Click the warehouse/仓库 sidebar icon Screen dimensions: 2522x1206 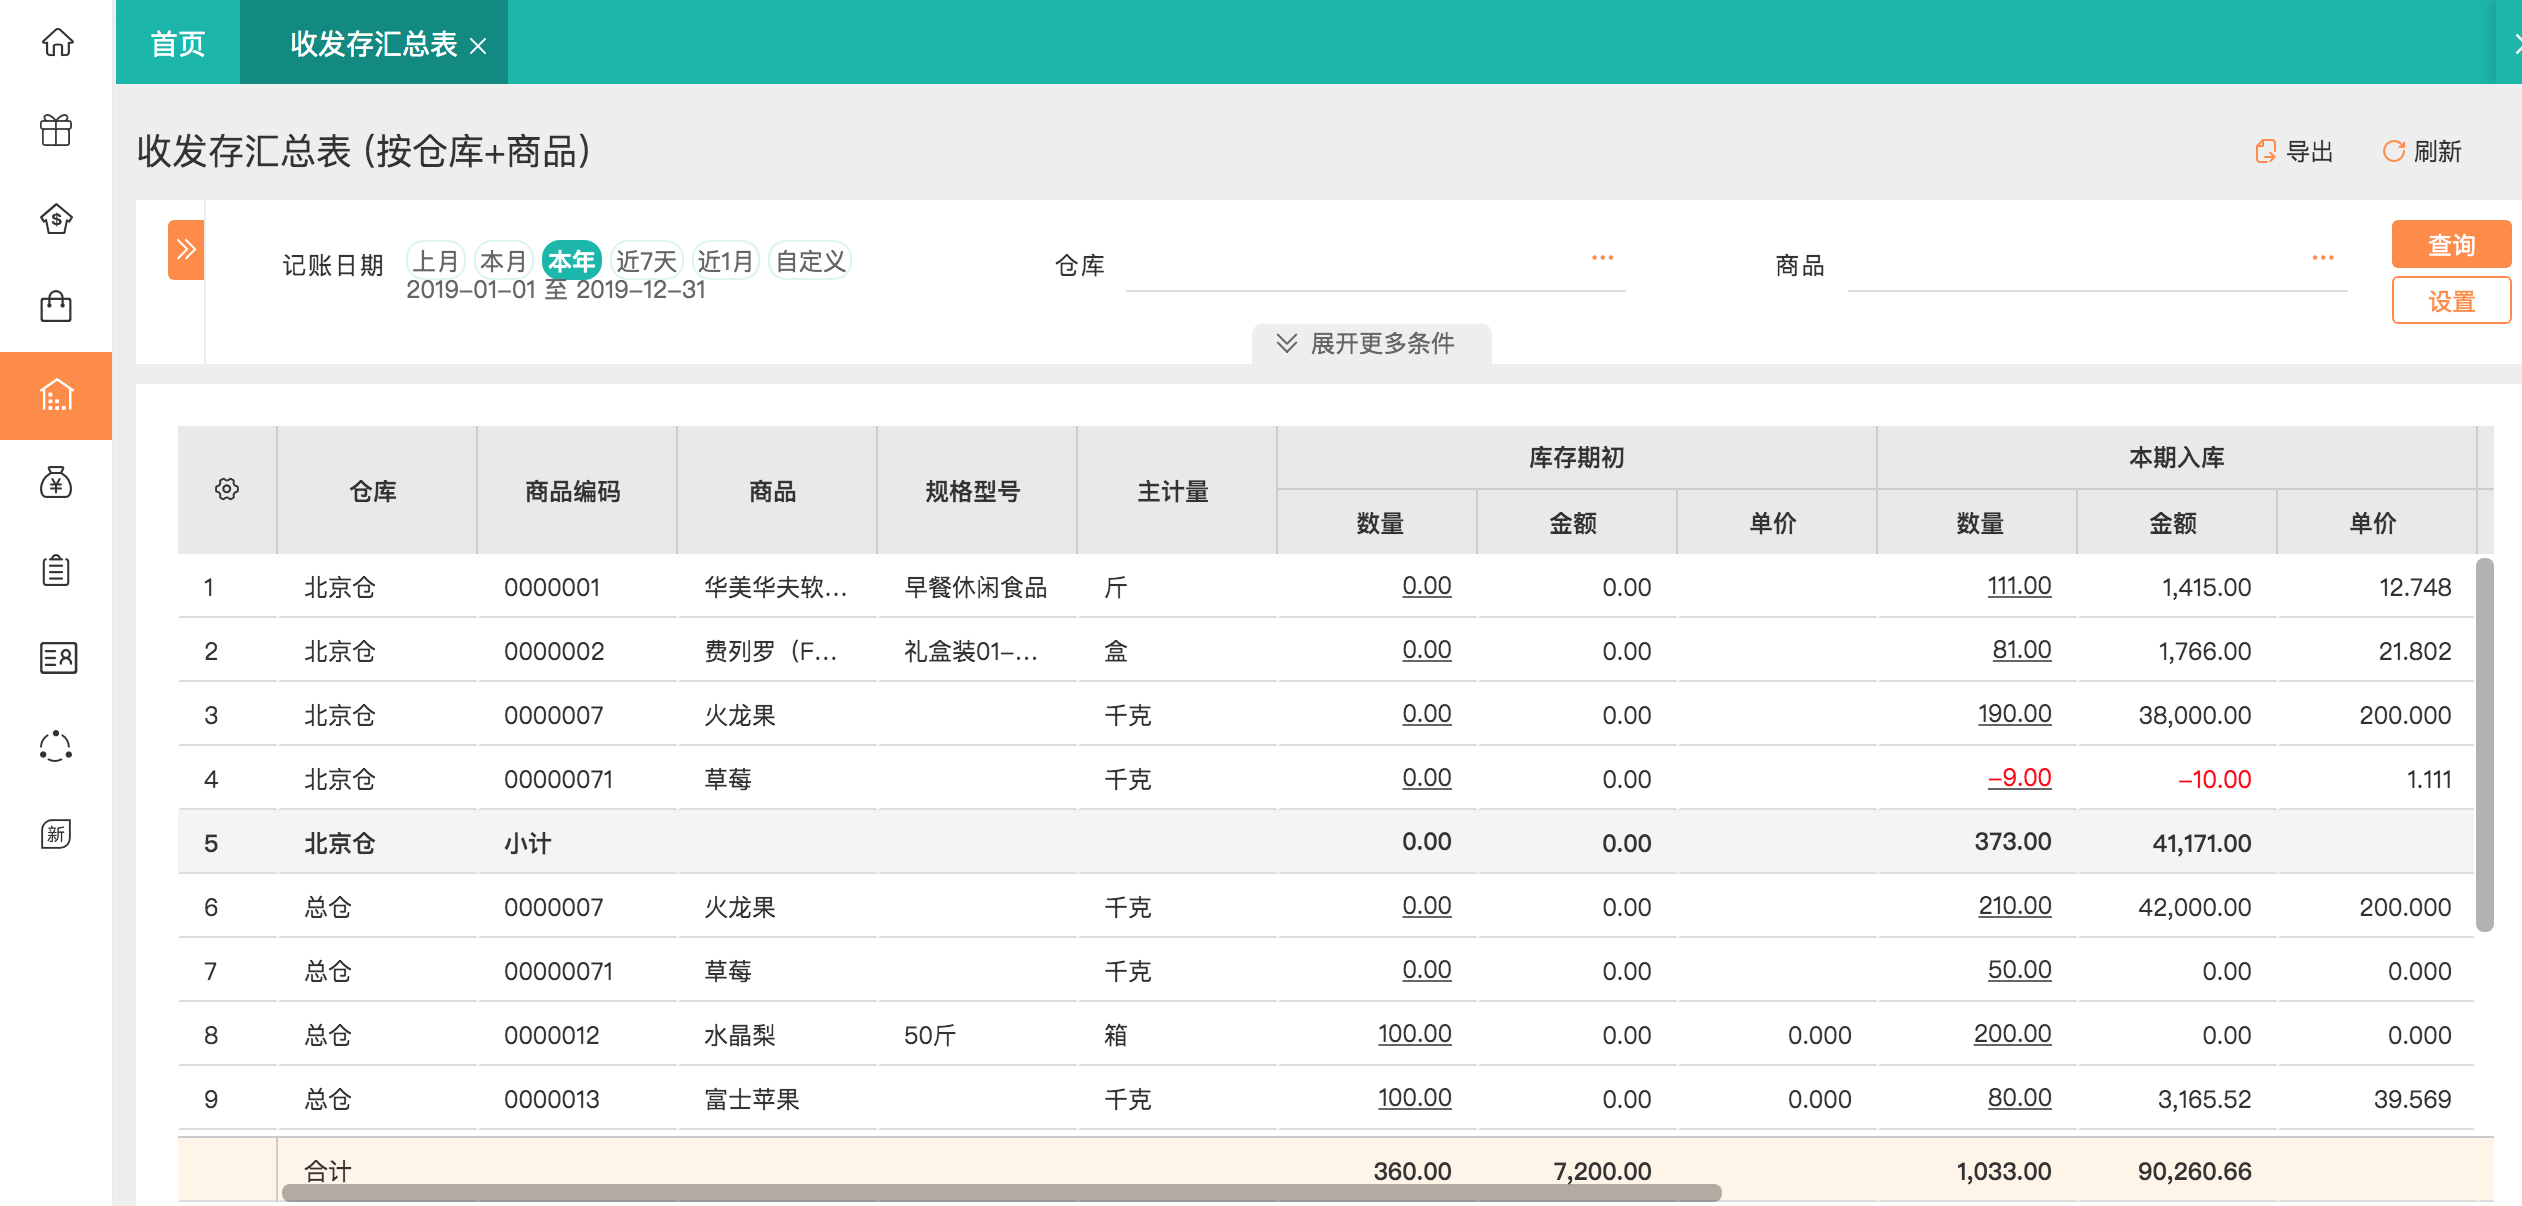point(56,394)
